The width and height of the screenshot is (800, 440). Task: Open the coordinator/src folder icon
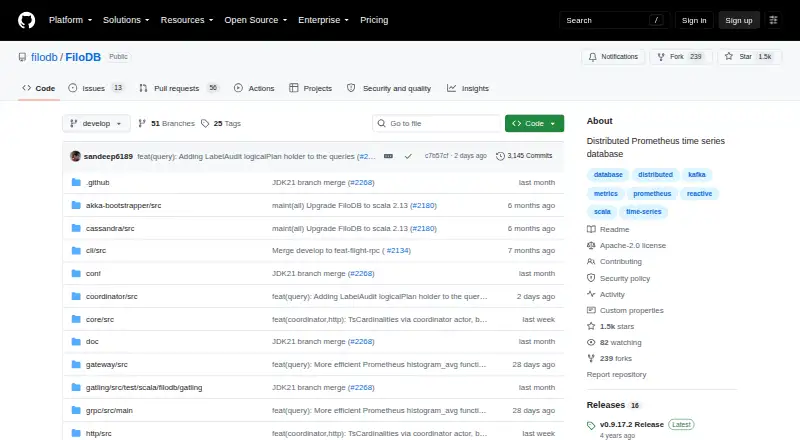(x=77, y=296)
